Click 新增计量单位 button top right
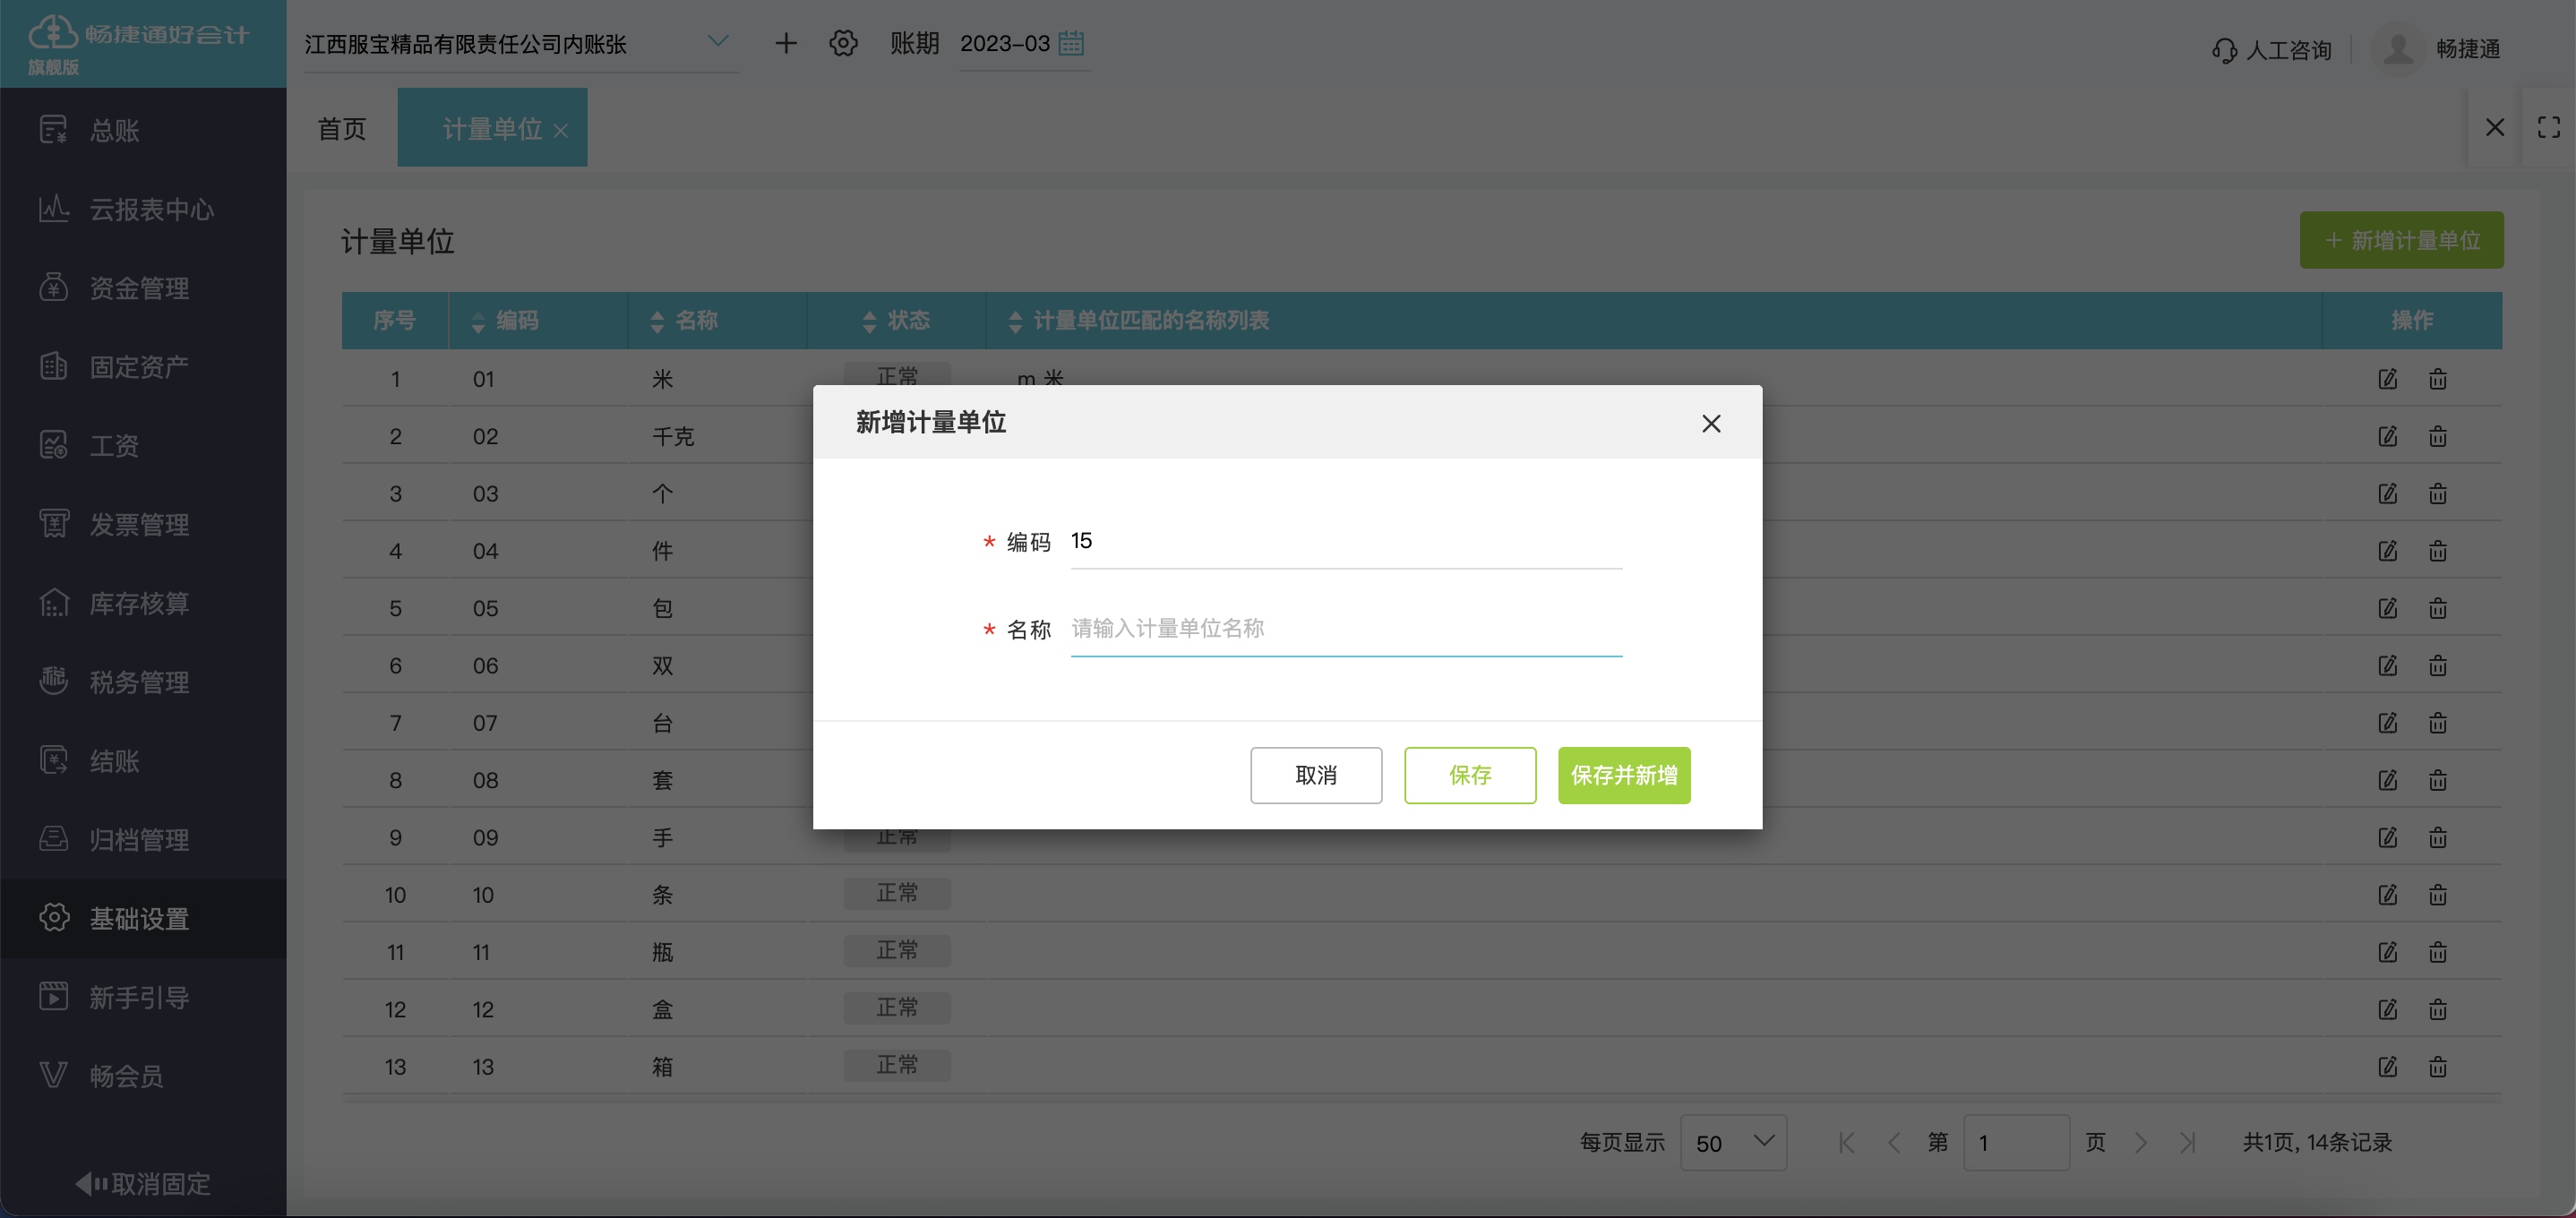 point(2402,240)
